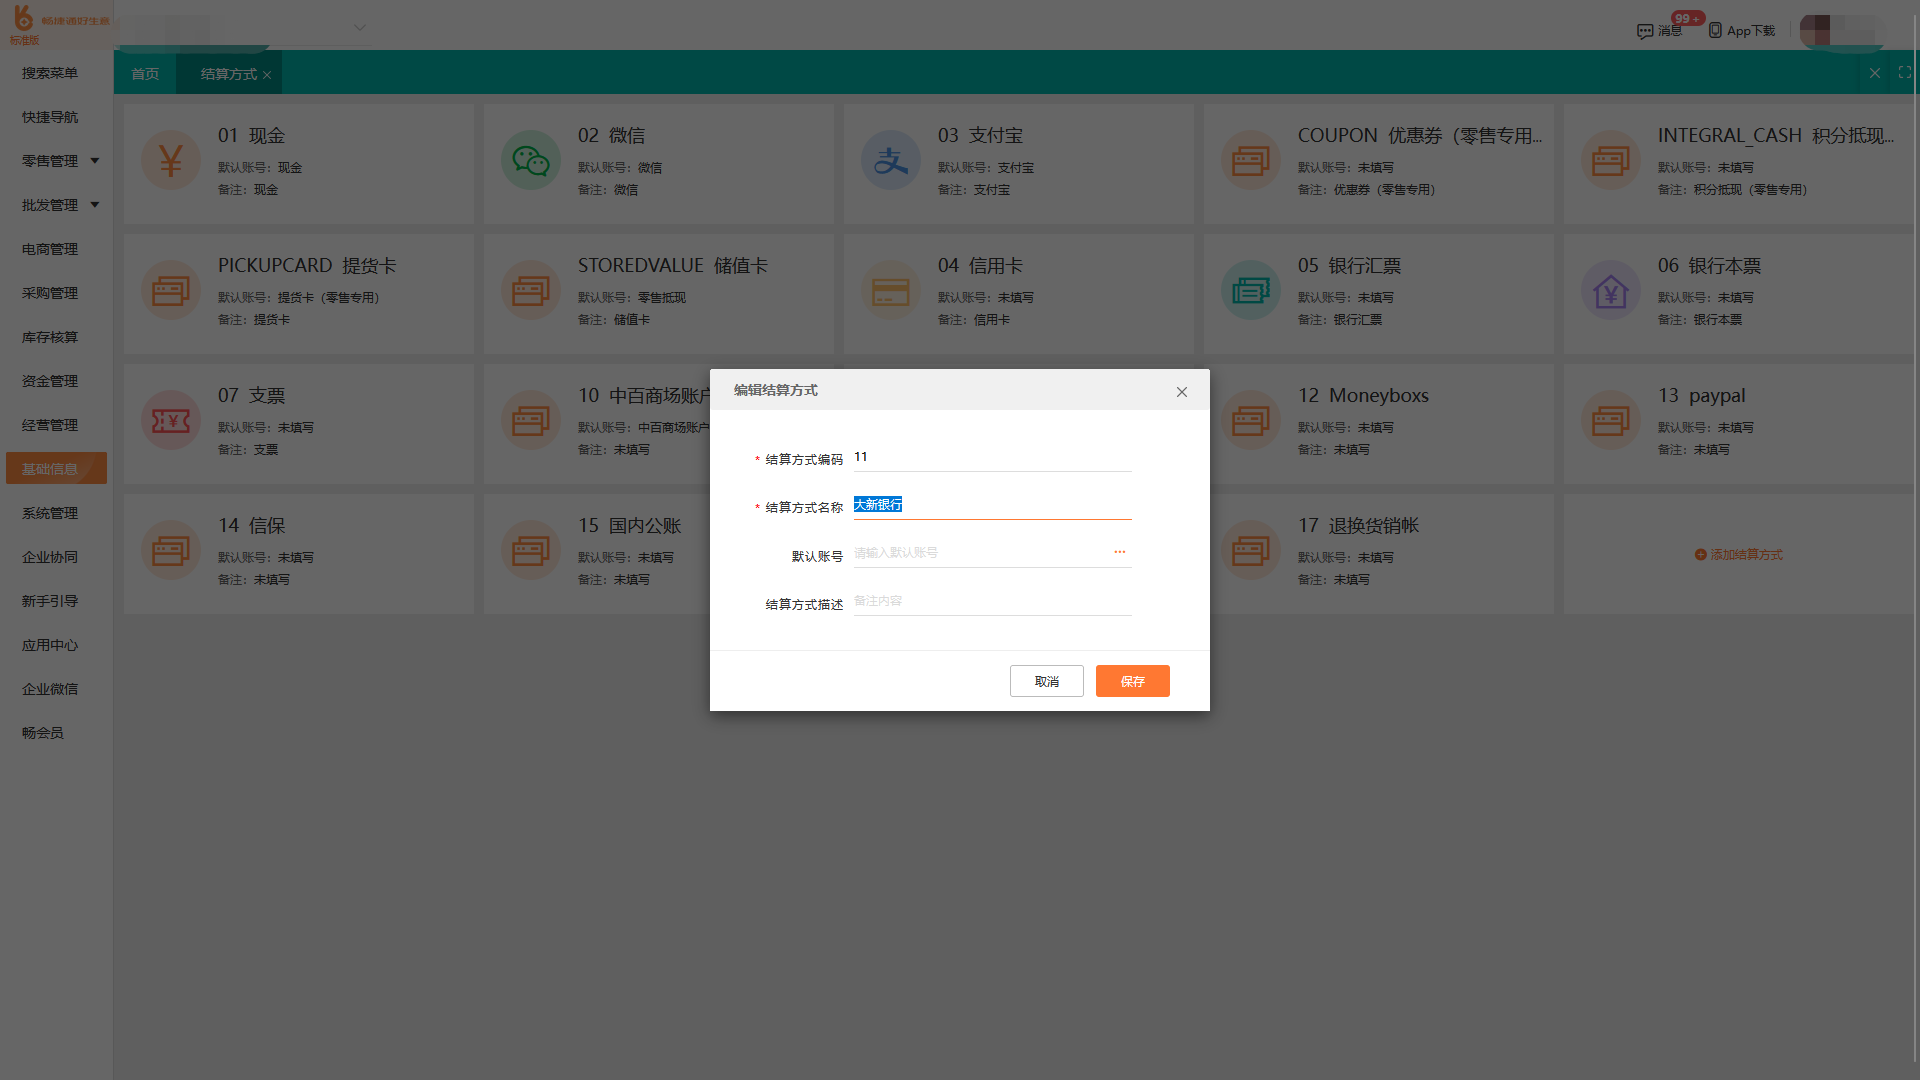
Task: Click the 结算方式名称 input field
Action: pos(989,505)
